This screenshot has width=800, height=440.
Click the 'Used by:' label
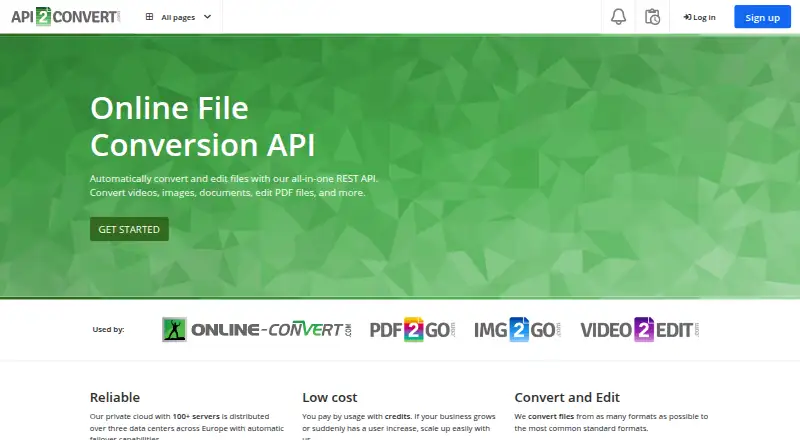108,329
